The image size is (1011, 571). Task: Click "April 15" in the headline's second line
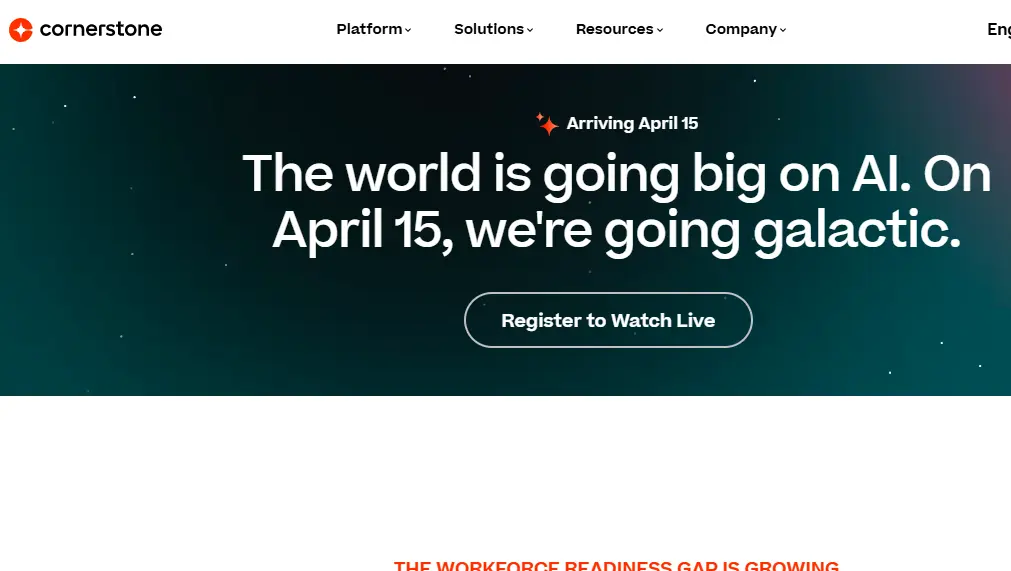[x=356, y=229]
